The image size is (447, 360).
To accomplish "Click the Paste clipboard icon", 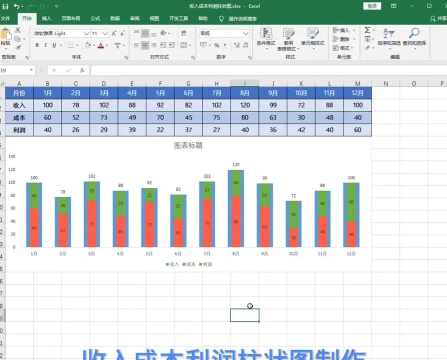I will tap(6, 35).
